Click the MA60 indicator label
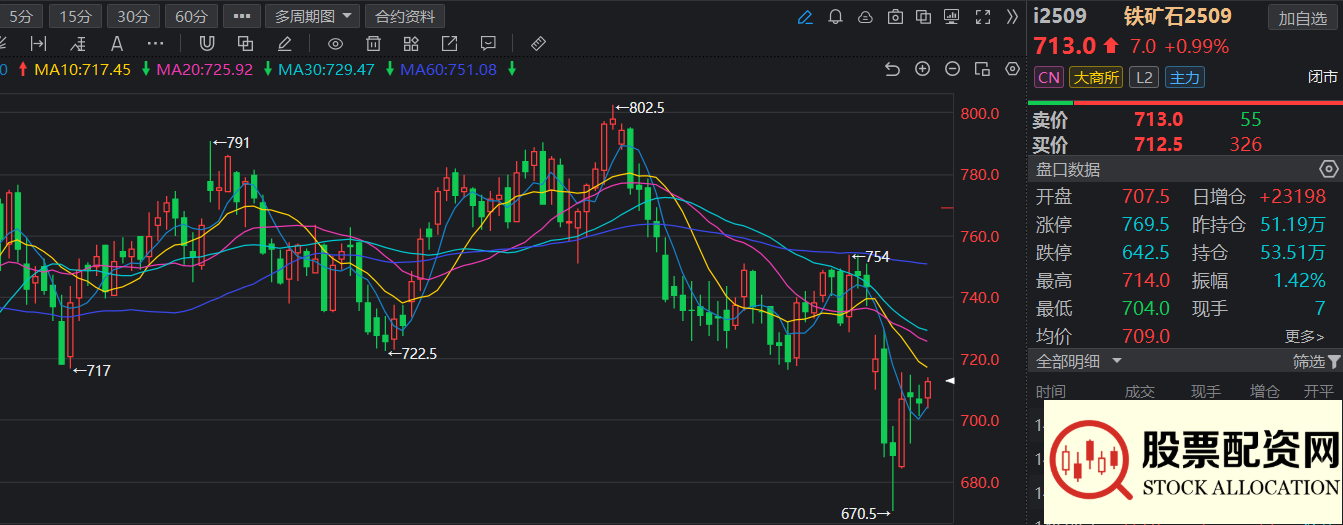The image size is (1343, 525). [x=448, y=69]
